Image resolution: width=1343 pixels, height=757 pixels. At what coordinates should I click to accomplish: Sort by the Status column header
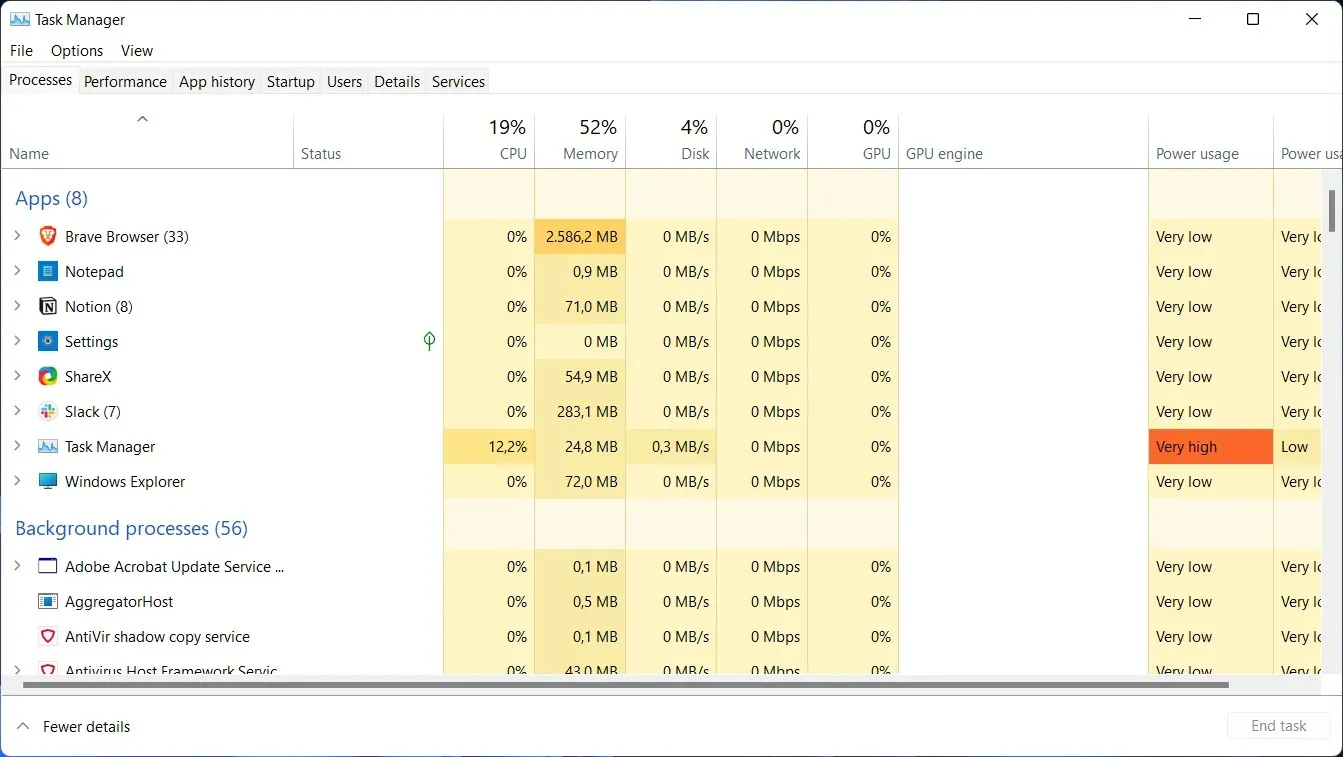coord(368,141)
